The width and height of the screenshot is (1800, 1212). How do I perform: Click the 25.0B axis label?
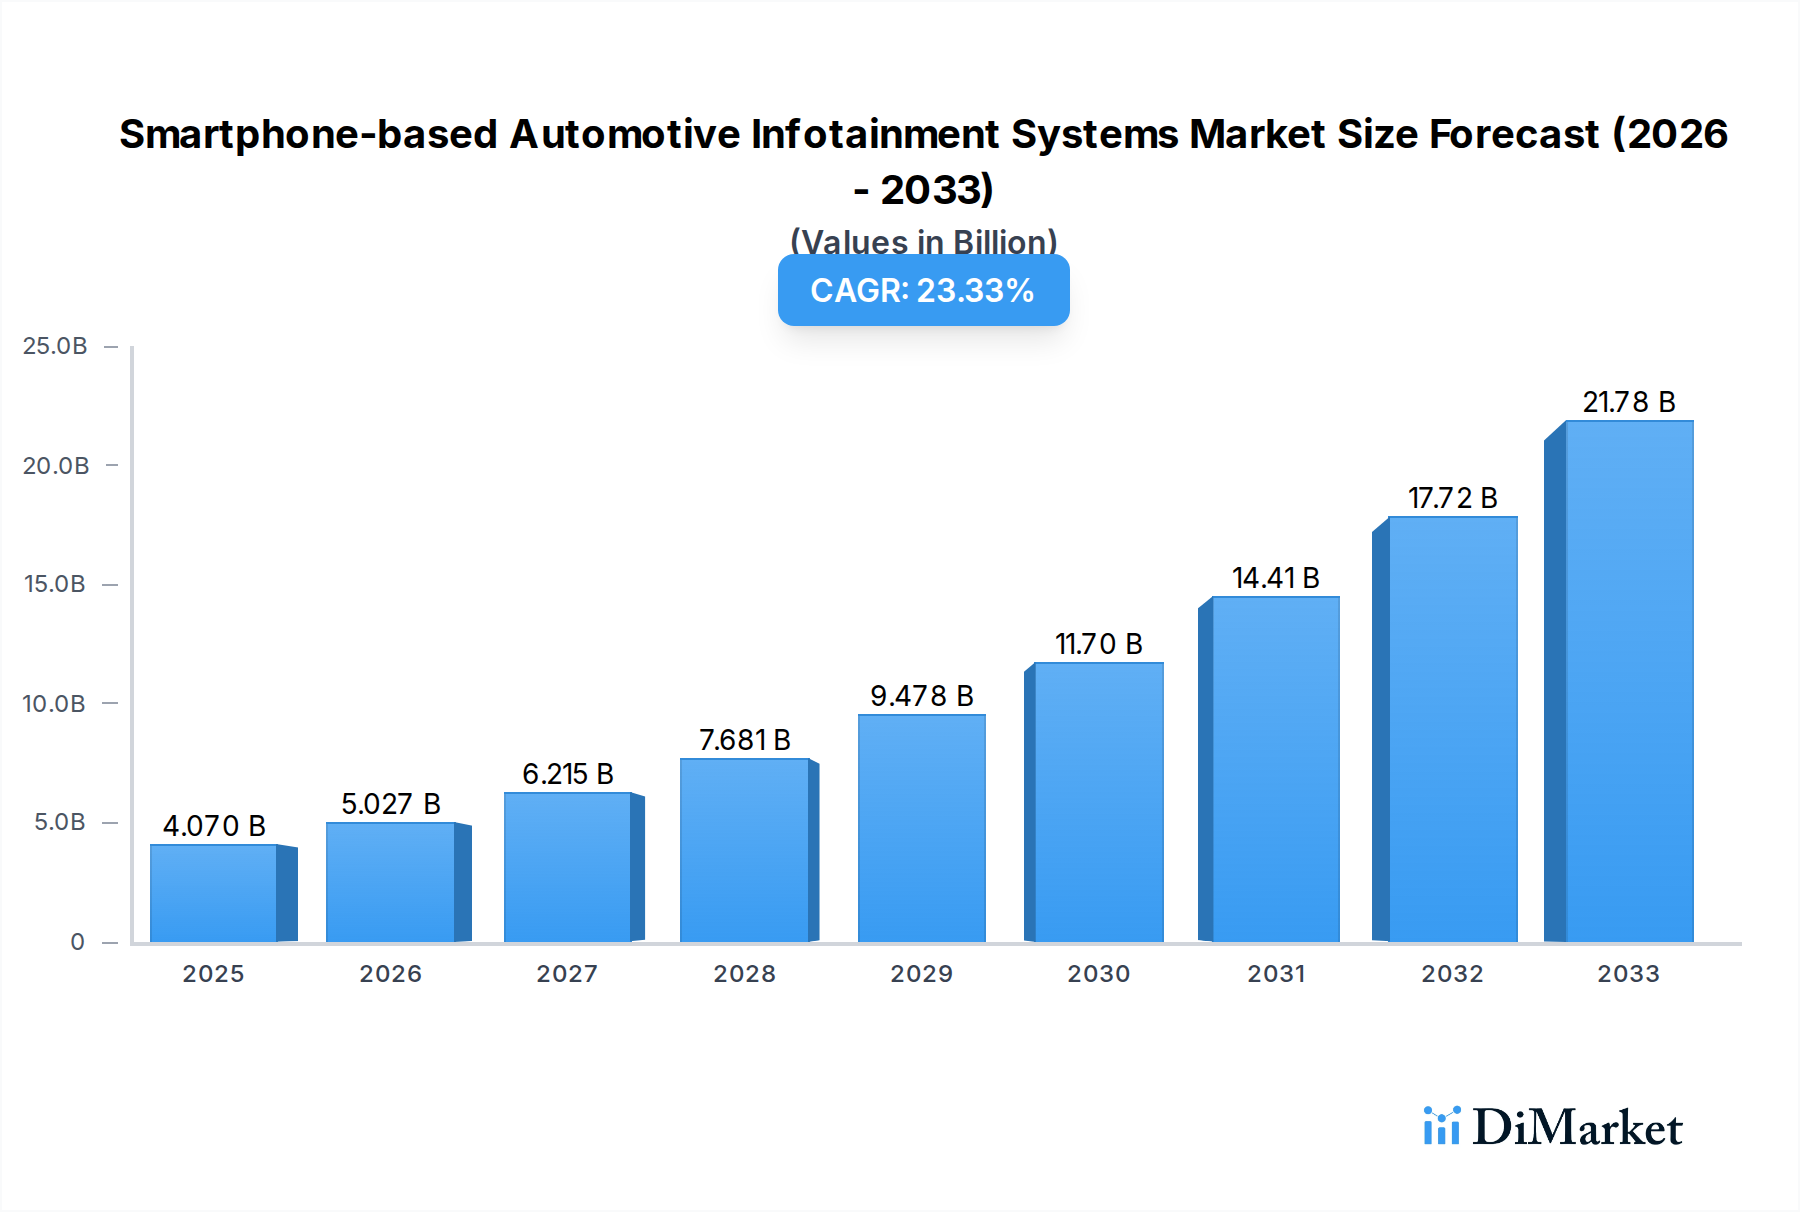53,344
